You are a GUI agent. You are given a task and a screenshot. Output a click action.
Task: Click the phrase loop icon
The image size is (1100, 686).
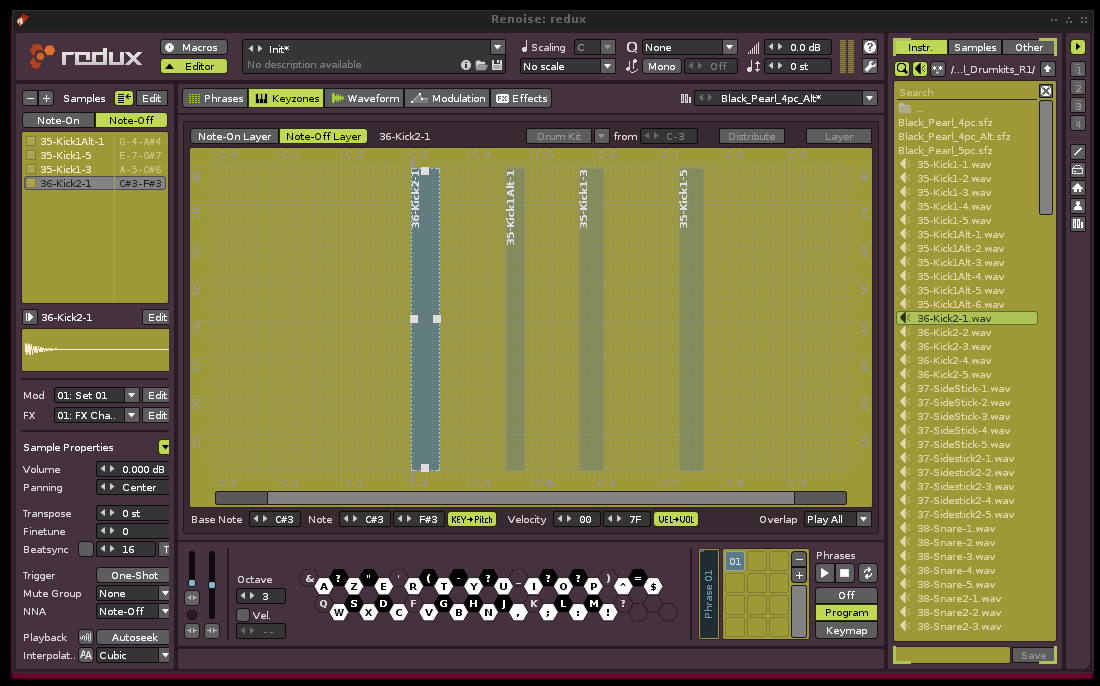[867, 573]
